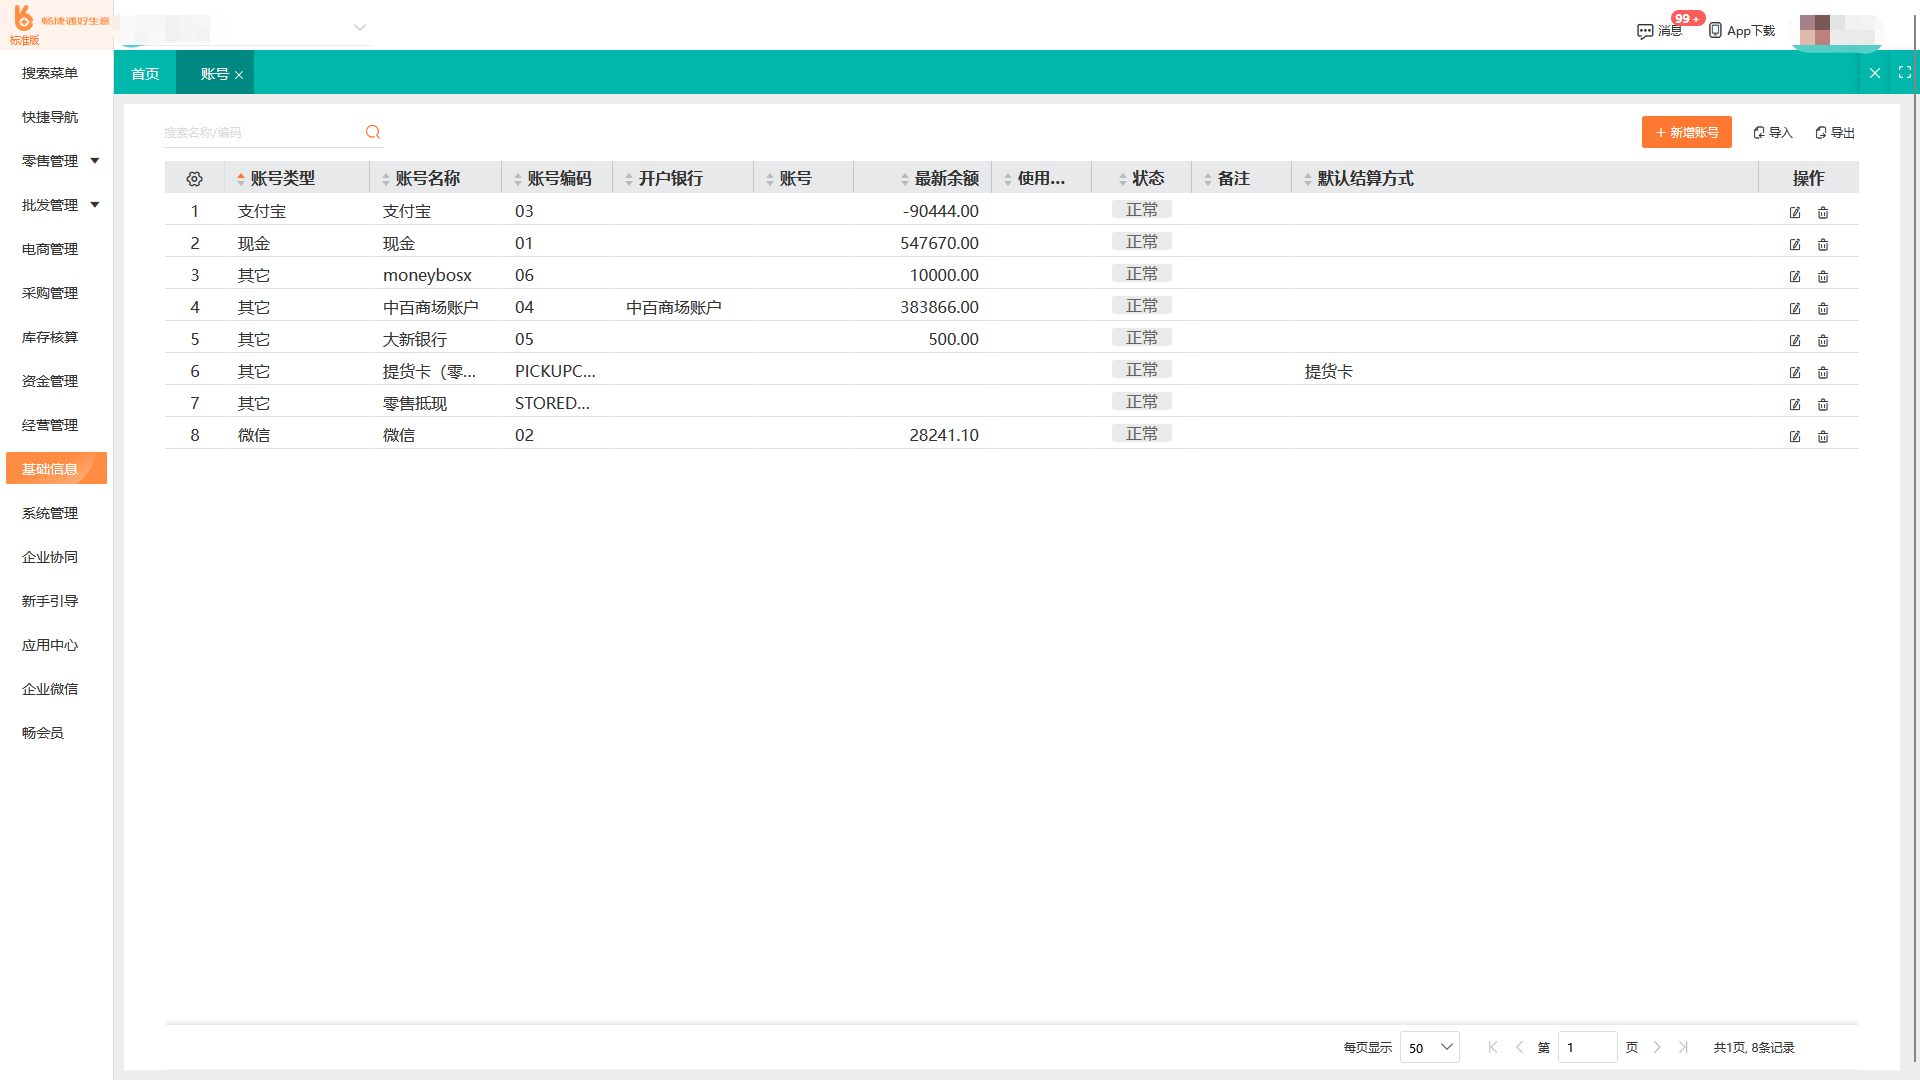Expand 批发管理 sidebar menu

pyautogui.click(x=59, y=204)
